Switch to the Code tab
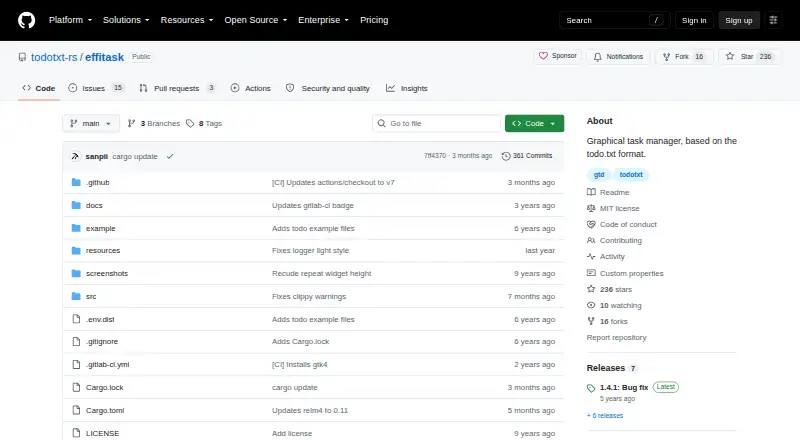This screenshot has height=440, width=800. coord(39,88)
